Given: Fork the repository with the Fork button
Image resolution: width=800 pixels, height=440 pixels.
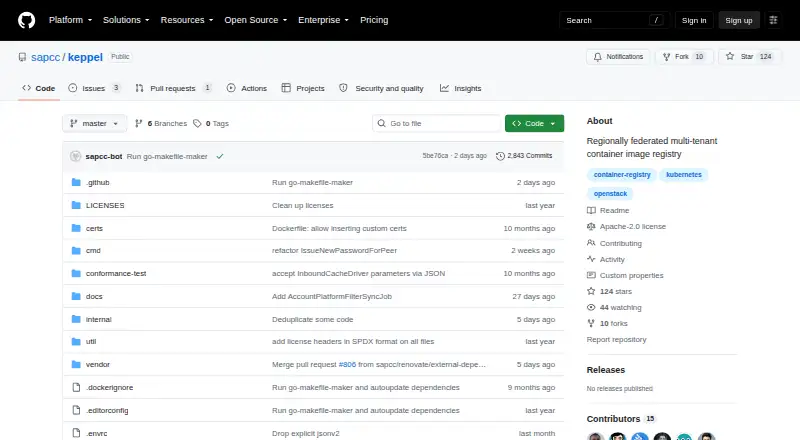Looking at the screenshot, I should pyautogui.click(x=684, y=57).
